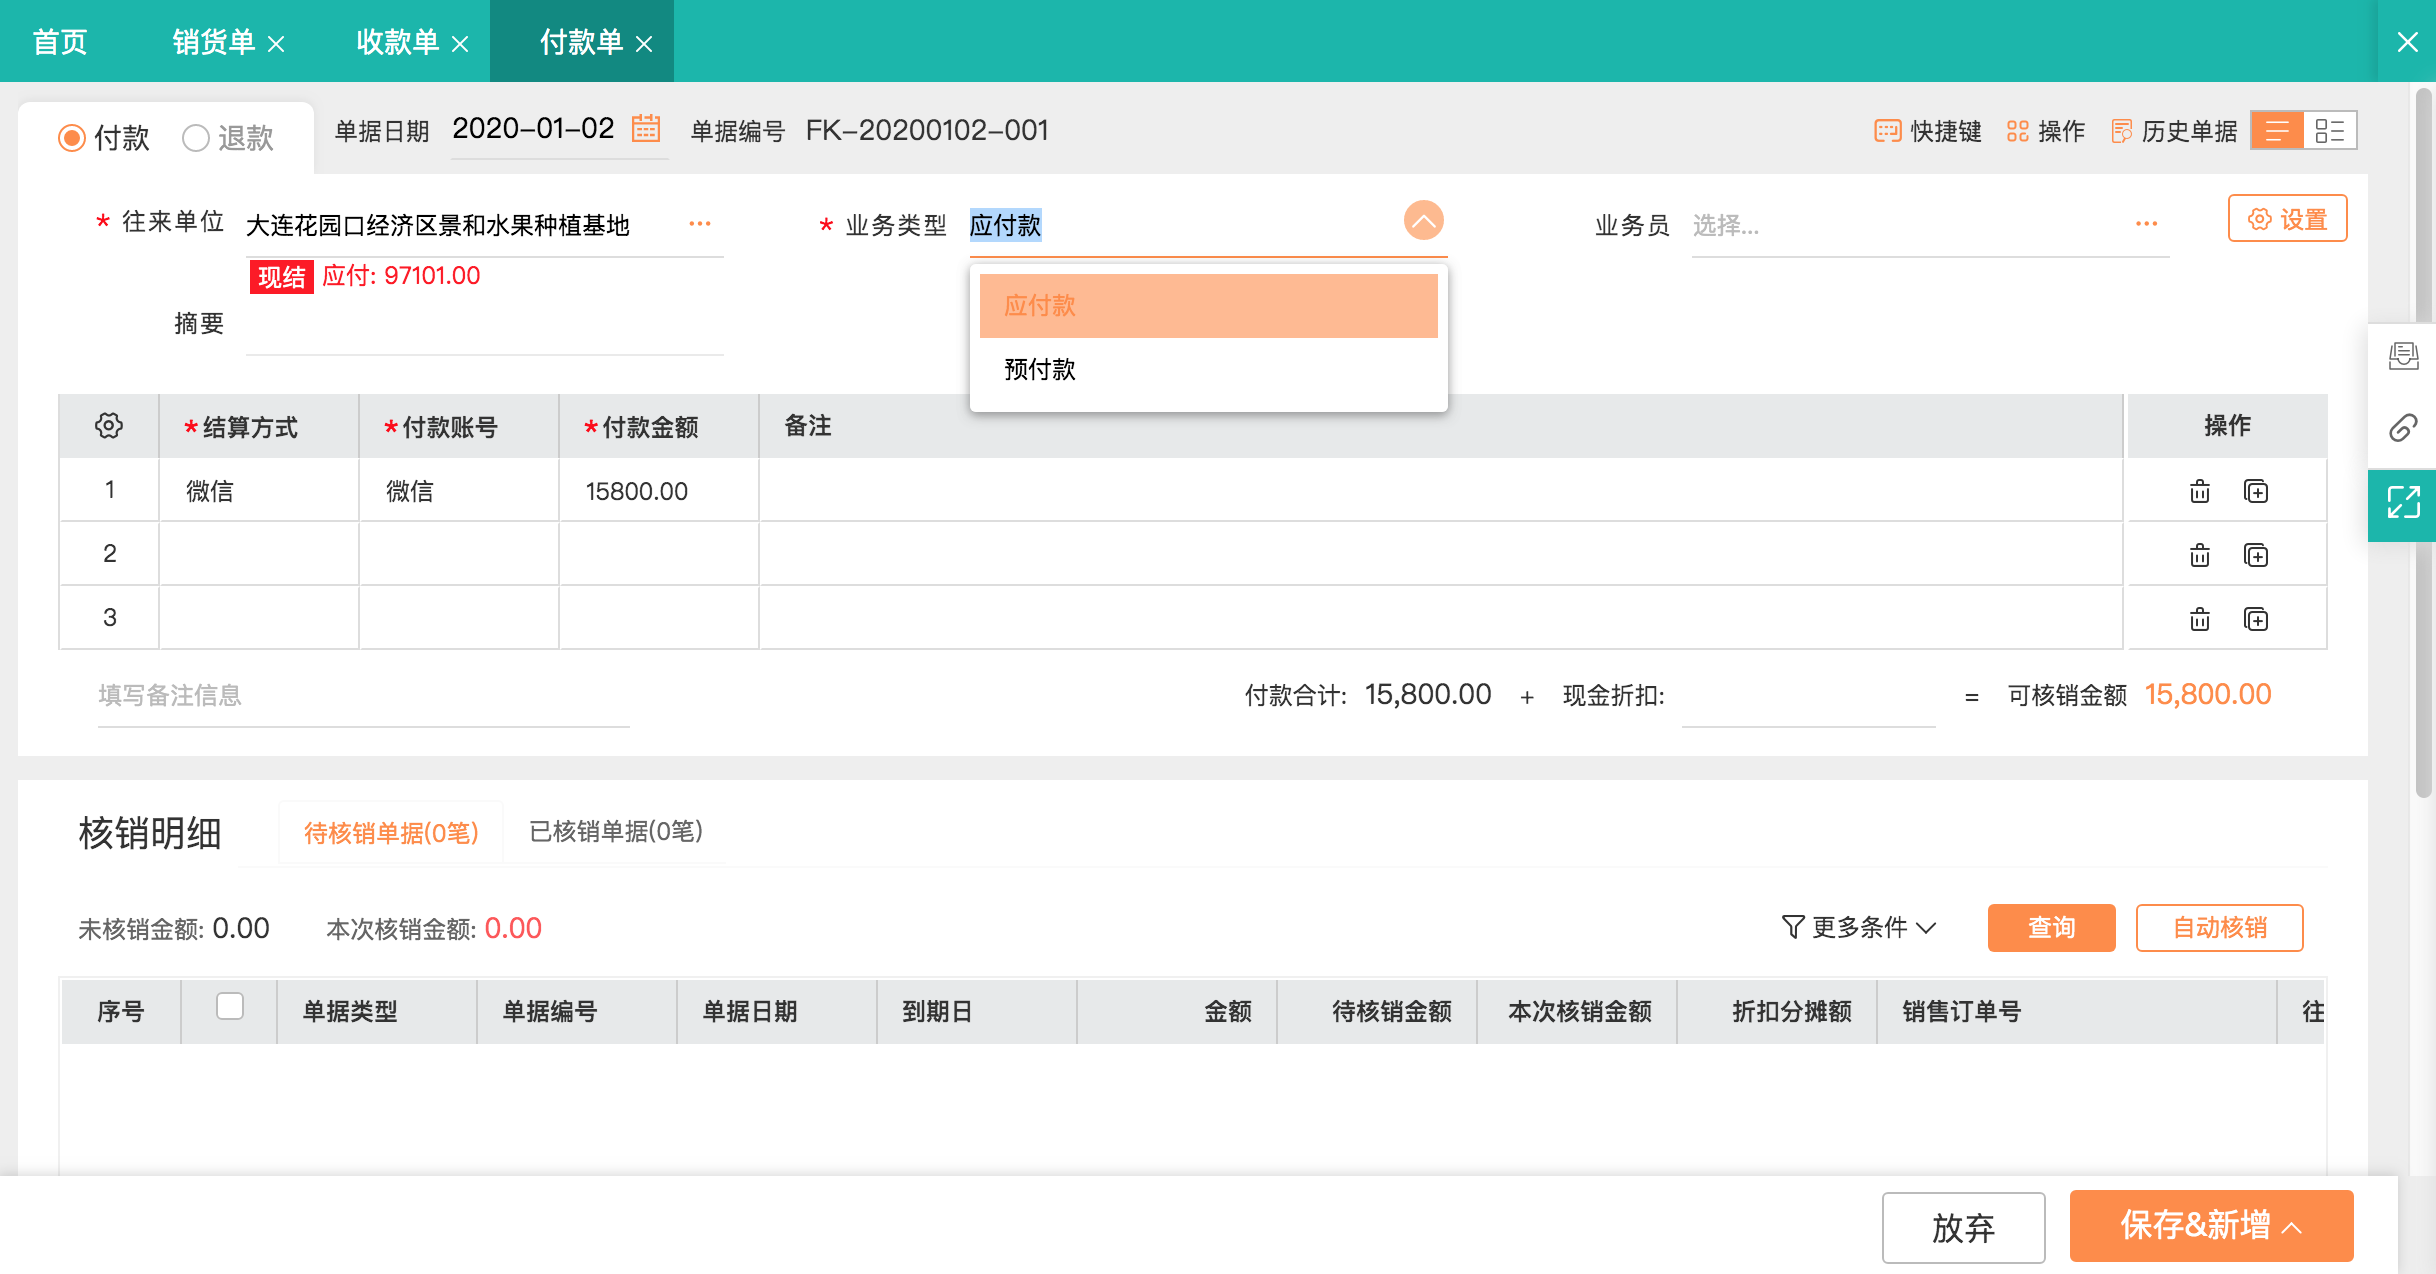
Task: Click 自动核销 button
Action: 2220,928
